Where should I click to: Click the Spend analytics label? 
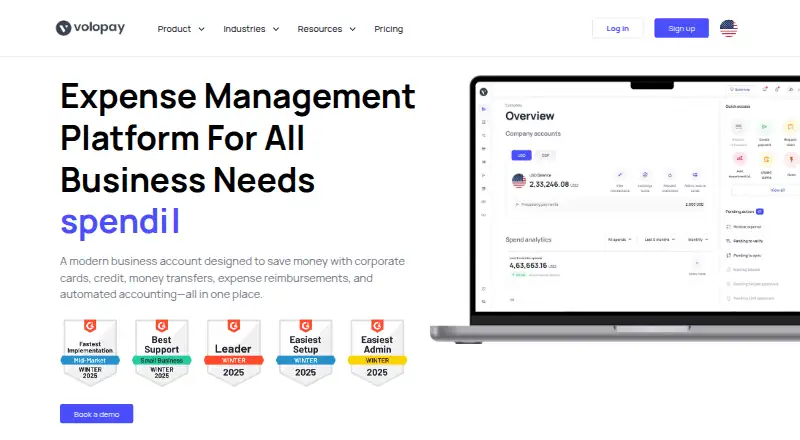tap(528, 239)
